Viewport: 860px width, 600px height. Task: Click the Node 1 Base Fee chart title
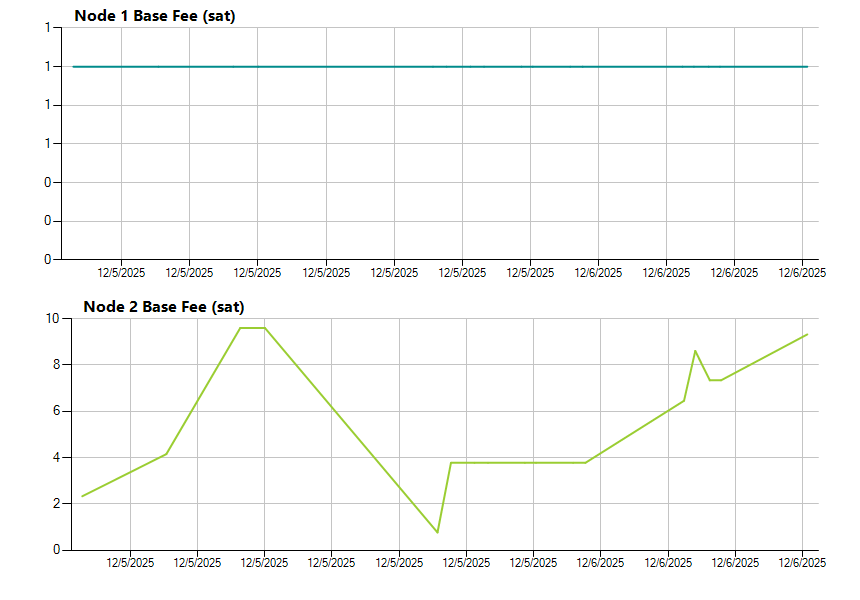[155, 15]
